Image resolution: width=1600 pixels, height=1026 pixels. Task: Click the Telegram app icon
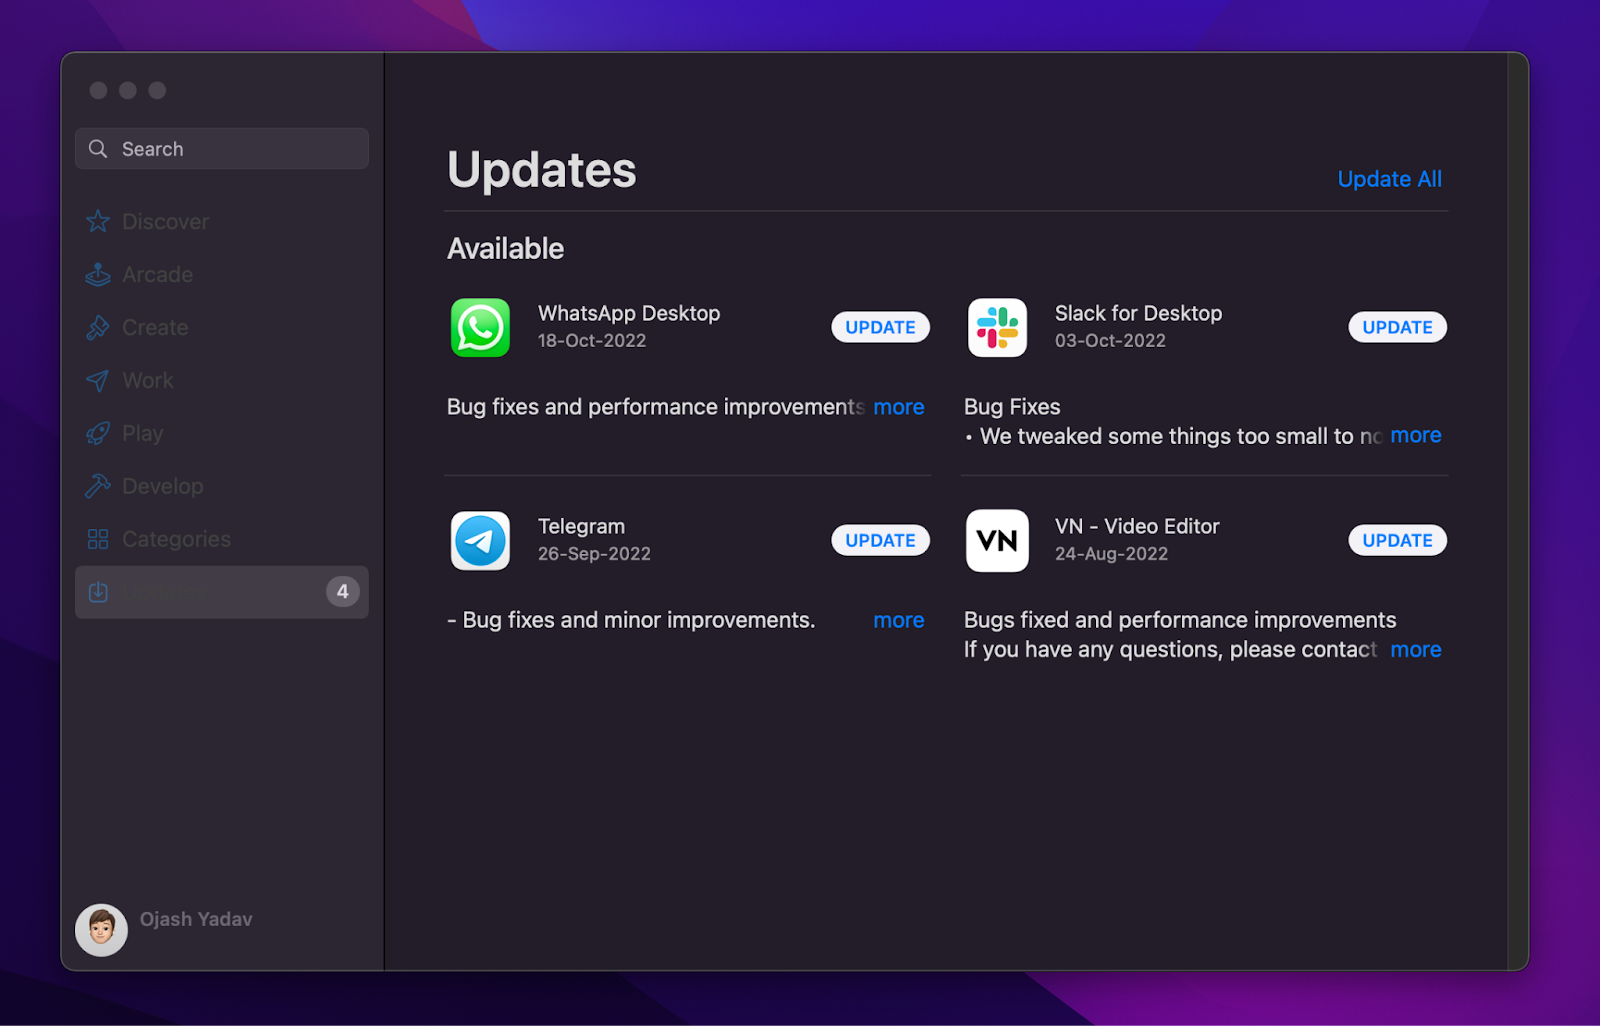click(x=480, y=541)
